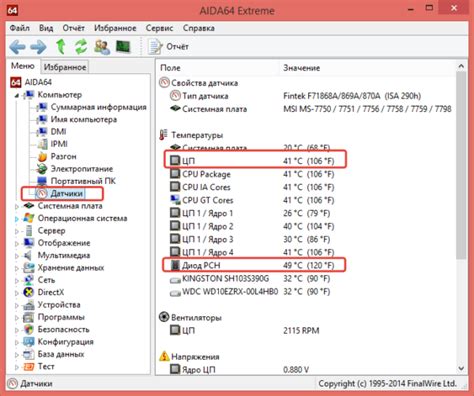Screen dimensions: 474x396
Task: Click the green monitor diagnostics toolbar icon
Action: click(123, 47)
